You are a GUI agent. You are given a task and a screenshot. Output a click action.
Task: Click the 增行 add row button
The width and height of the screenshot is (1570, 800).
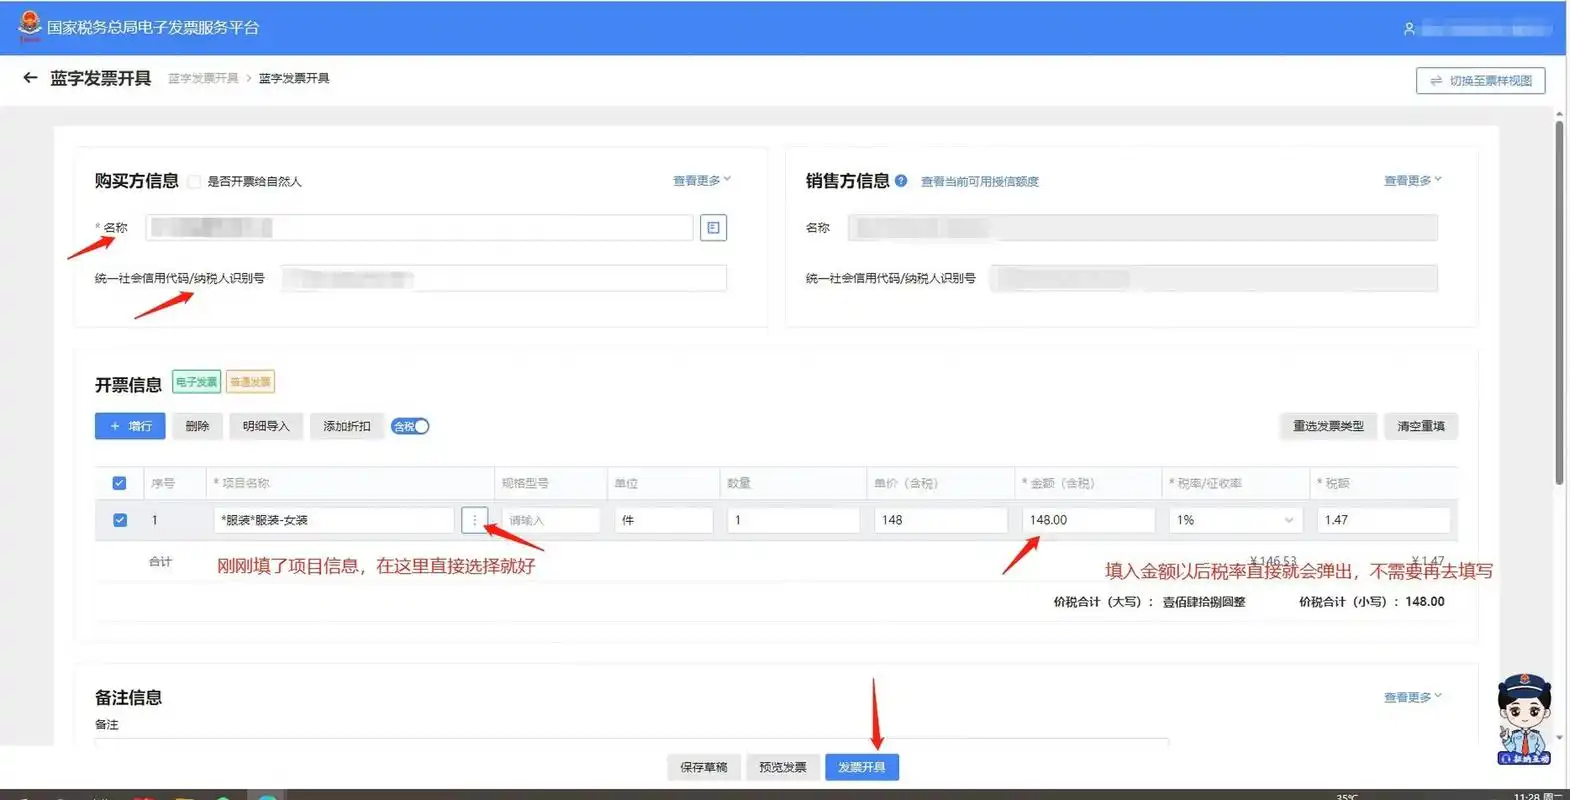(130, 426)
